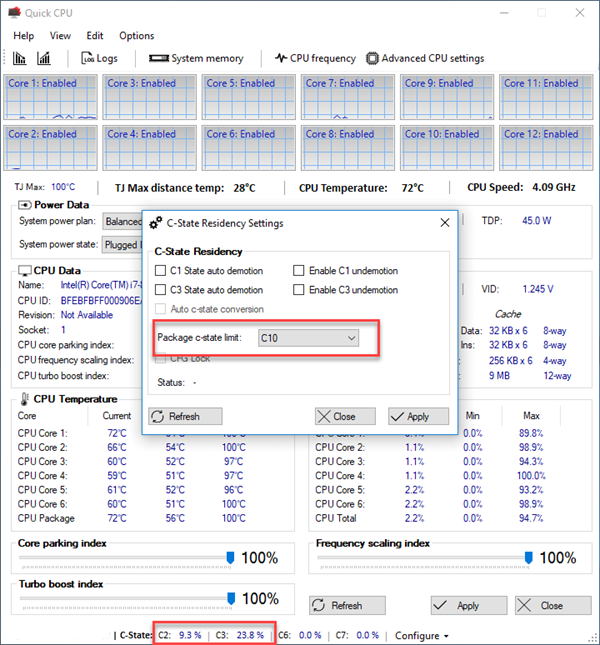Click the Core 12 Enabled graph
Screen dimensions: 600x645
[x=541, y=147]
